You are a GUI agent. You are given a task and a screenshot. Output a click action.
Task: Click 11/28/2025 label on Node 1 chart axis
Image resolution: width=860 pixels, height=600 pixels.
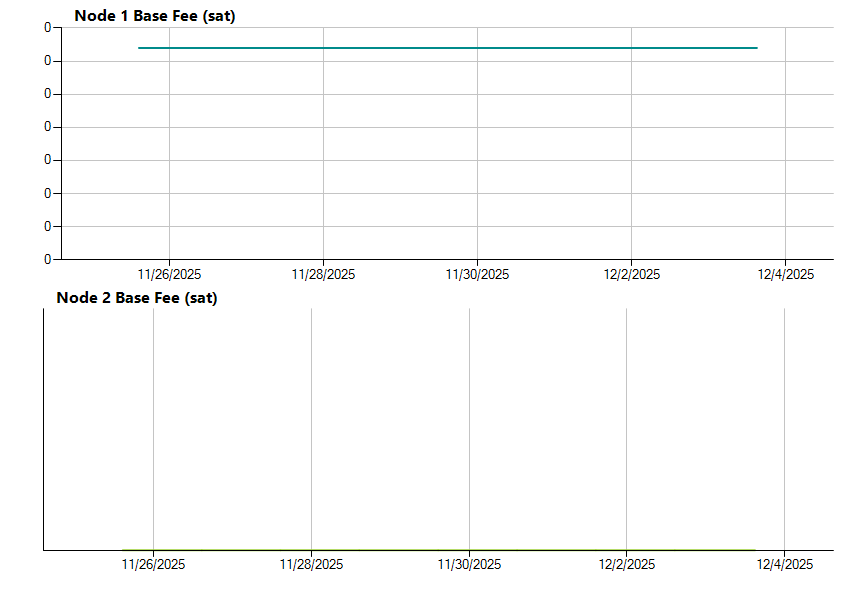tap(323, 274)
